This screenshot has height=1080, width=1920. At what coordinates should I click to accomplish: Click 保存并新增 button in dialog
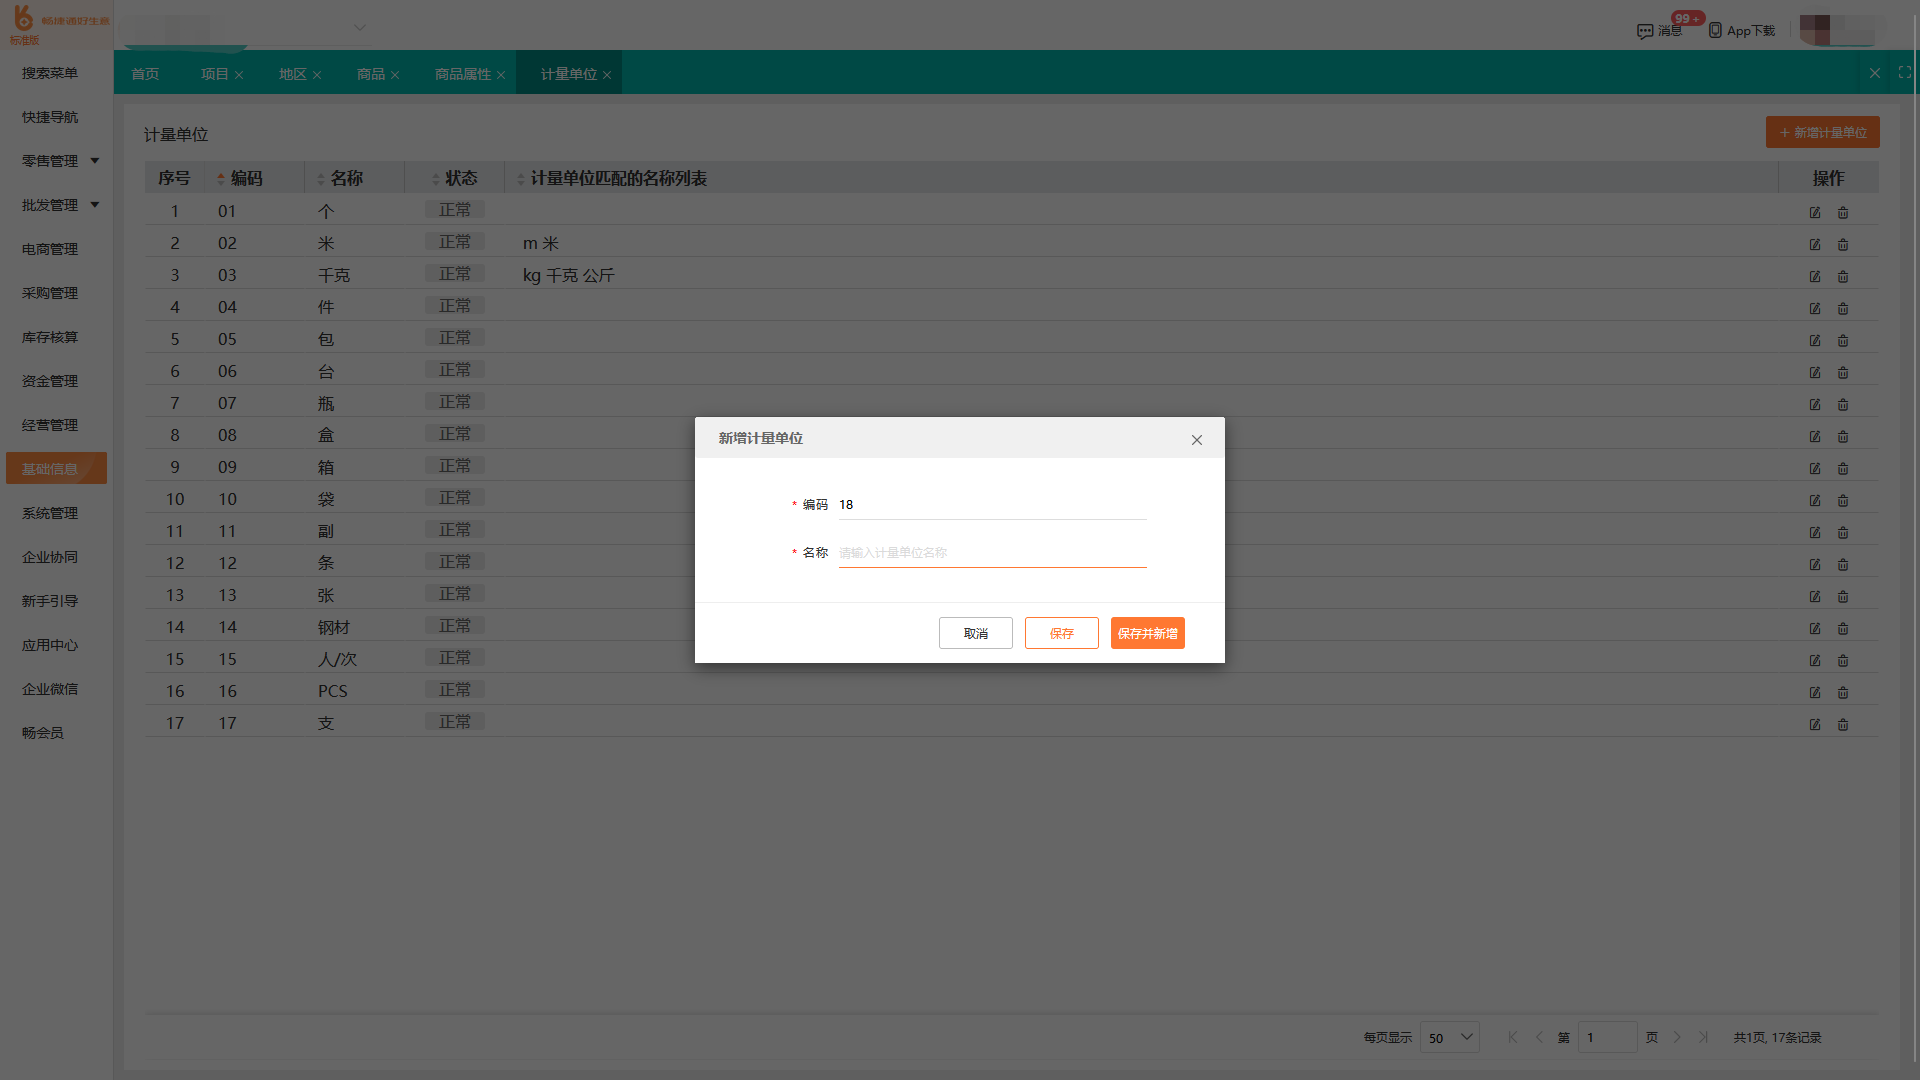tap(1147, 633)
